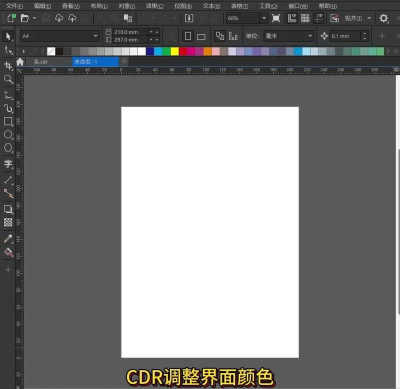Image resolution: width=400 pixels, height=389 pixels.
Task: Select the red Connector tool
Action: click(x=8, y=193)
